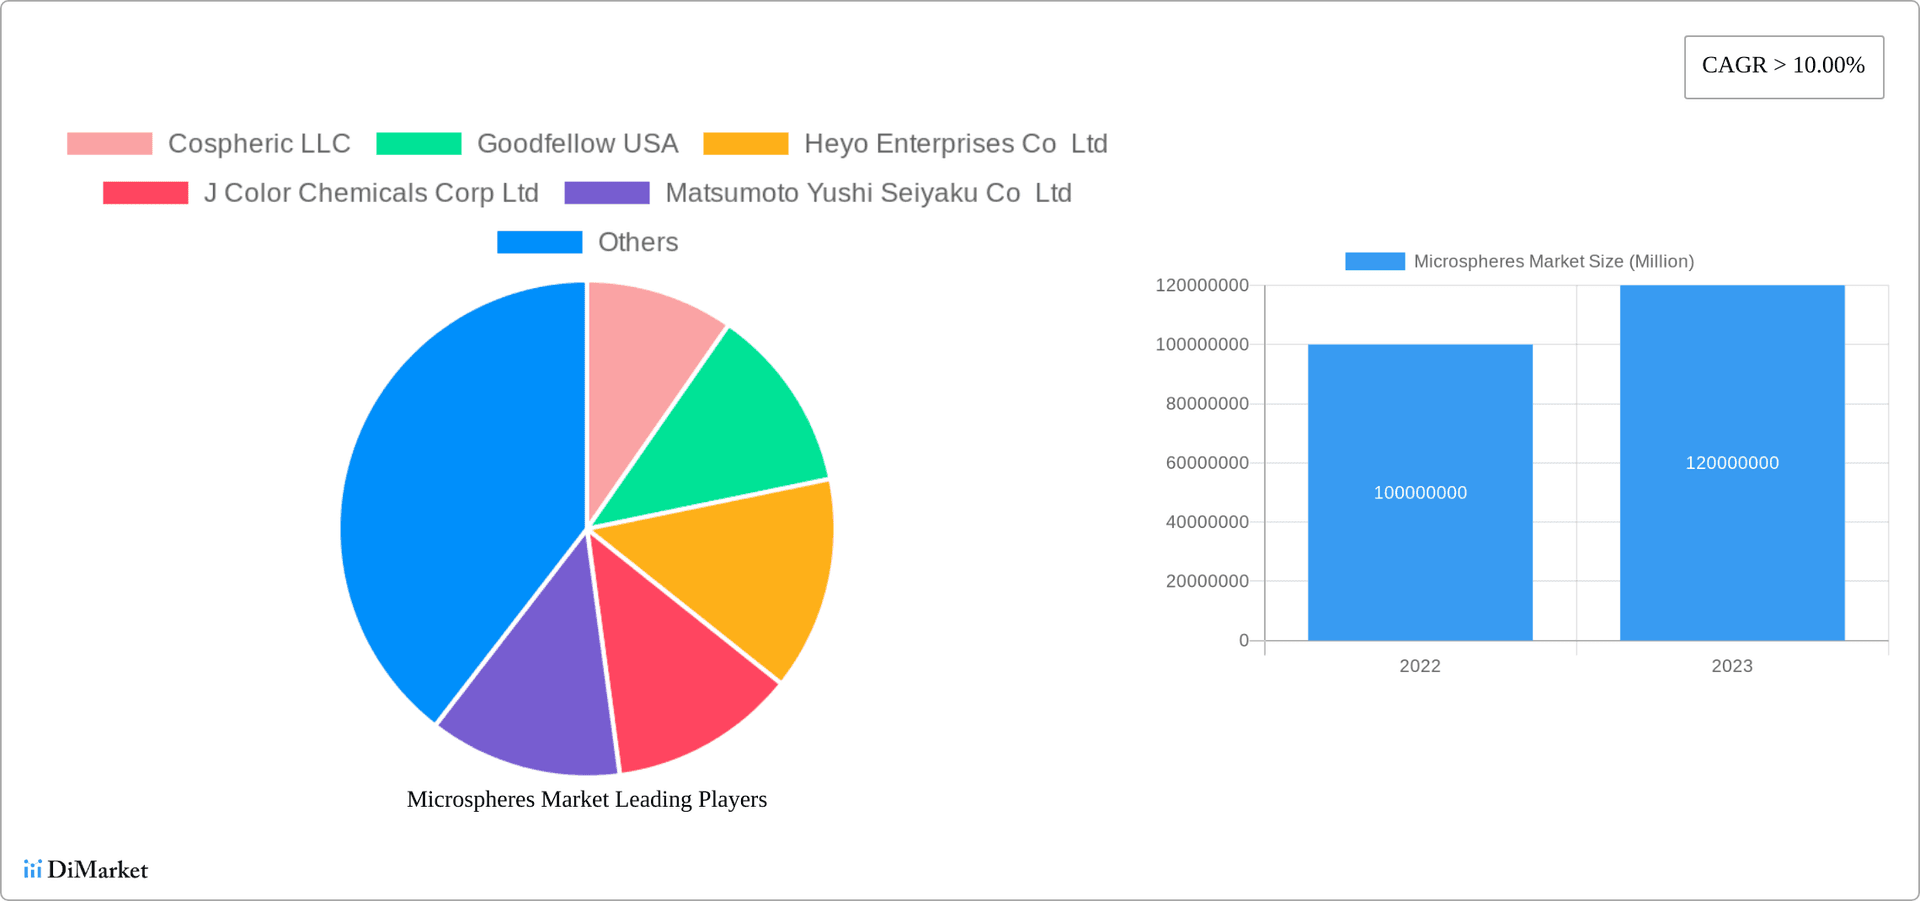Click the Matsumoto Yushi Seiyaku legend swatch
This screenshot has height=901, width=1920.
tap(607, 192)
